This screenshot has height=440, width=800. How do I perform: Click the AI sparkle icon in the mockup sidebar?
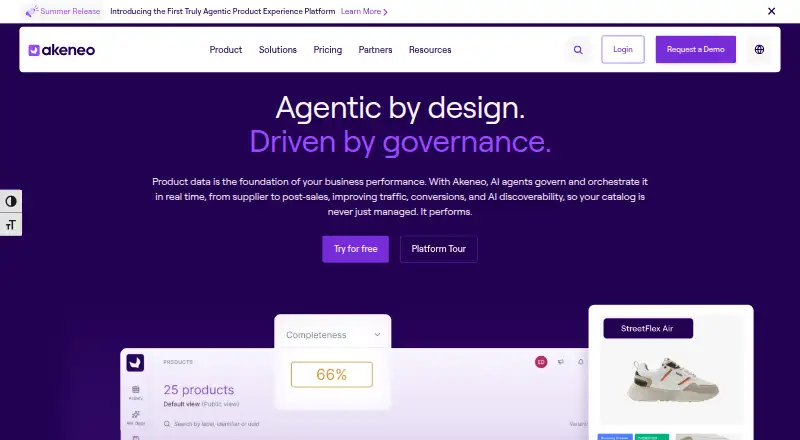[x=136, y=414]
